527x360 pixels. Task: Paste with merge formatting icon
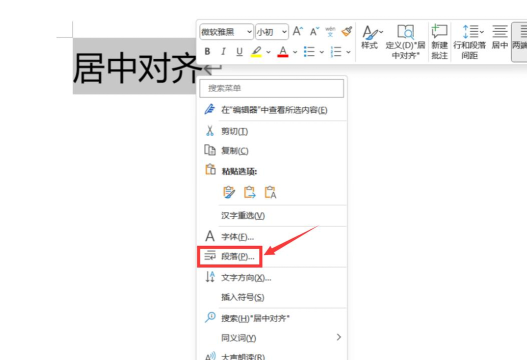(249, 192)
